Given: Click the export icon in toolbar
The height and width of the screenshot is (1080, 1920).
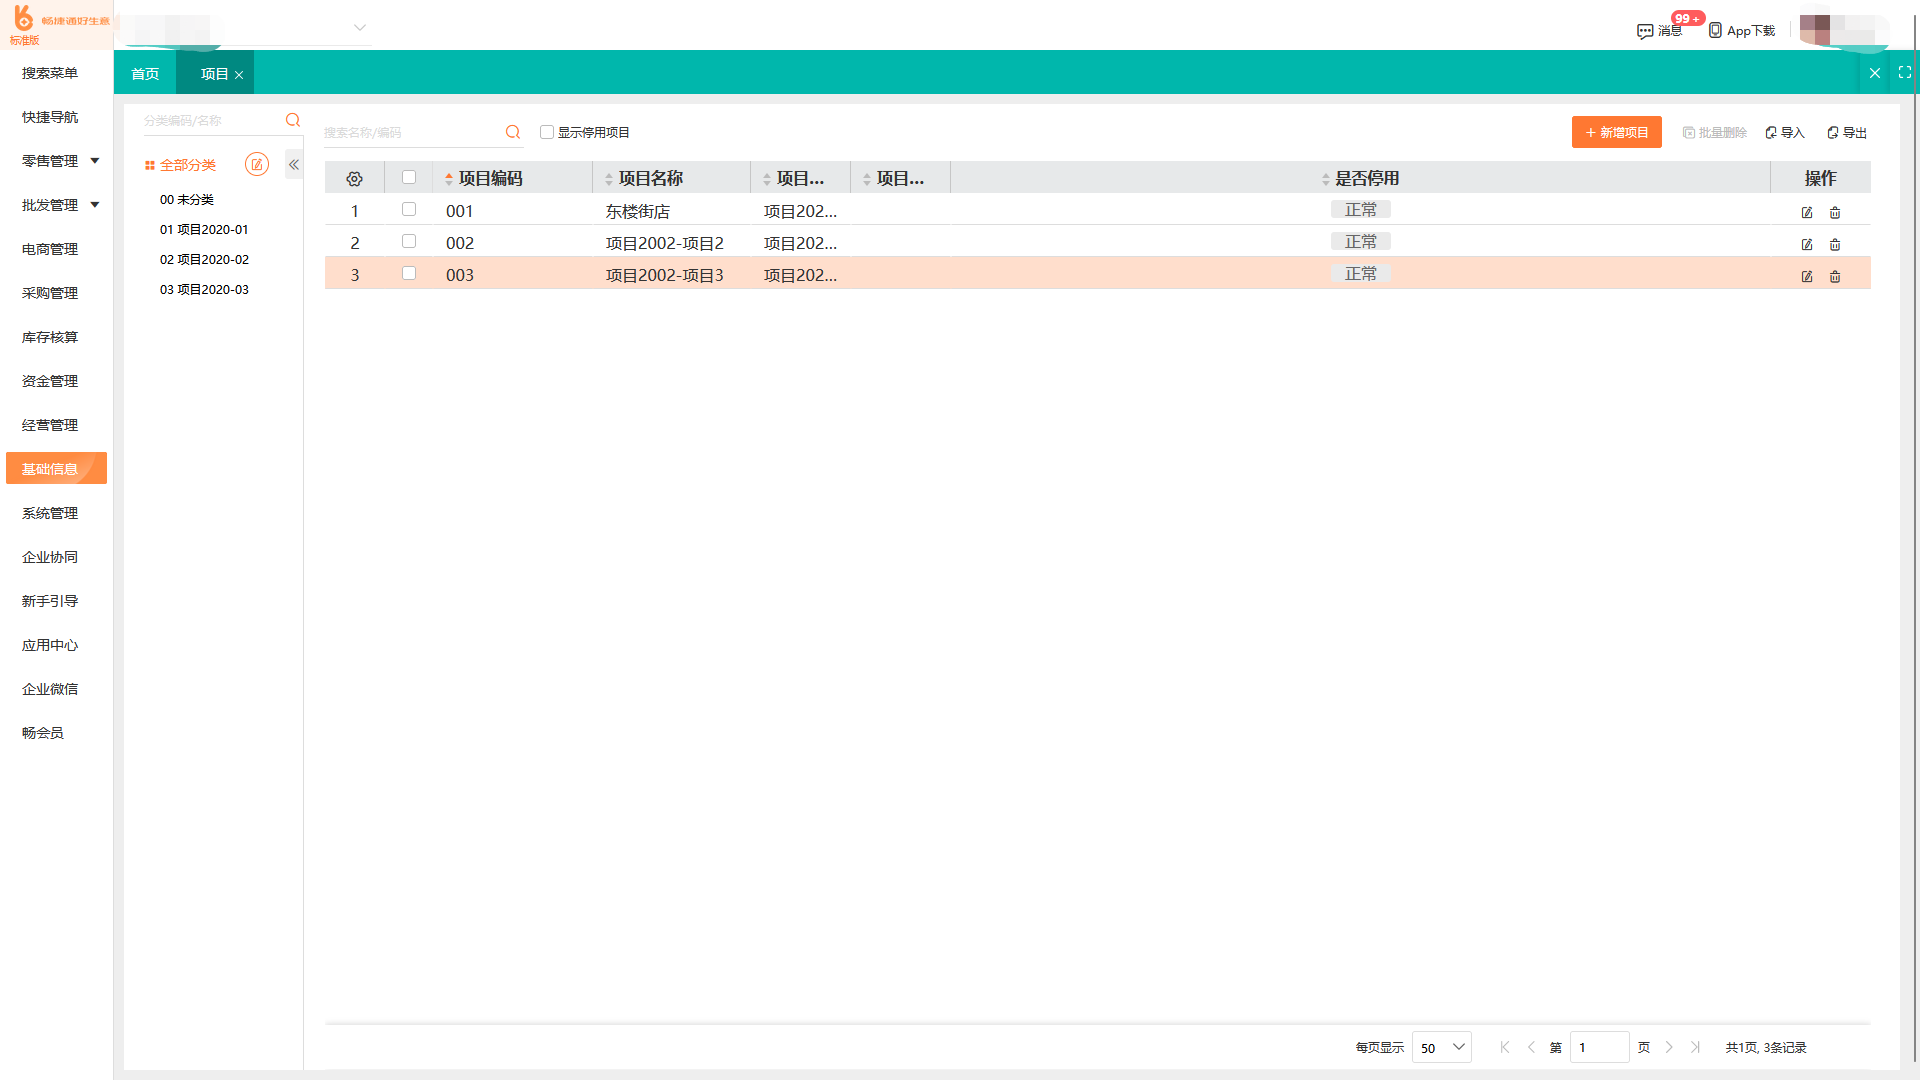Looking at the screenshot, I should pos(1845,132).
